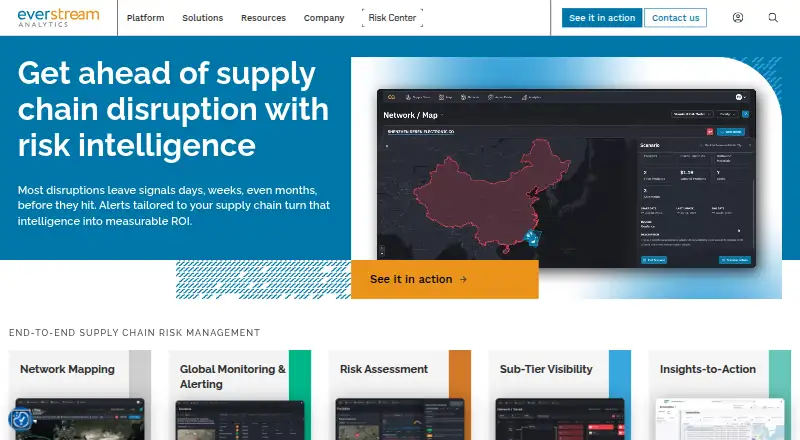The height and width of the screenshot is (440, 800).
Task: Open the user account icon
Action: click(738, 17)
